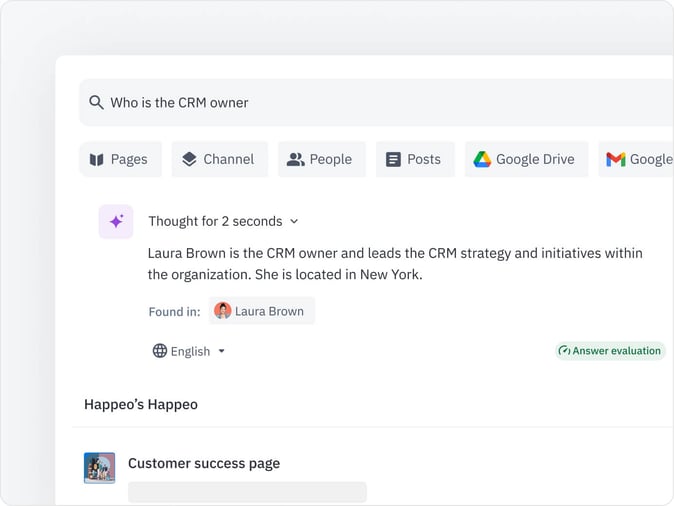
Task: Expand the 'Thought for 2 seconds' chevron
Action: click(x=294, y=221)
